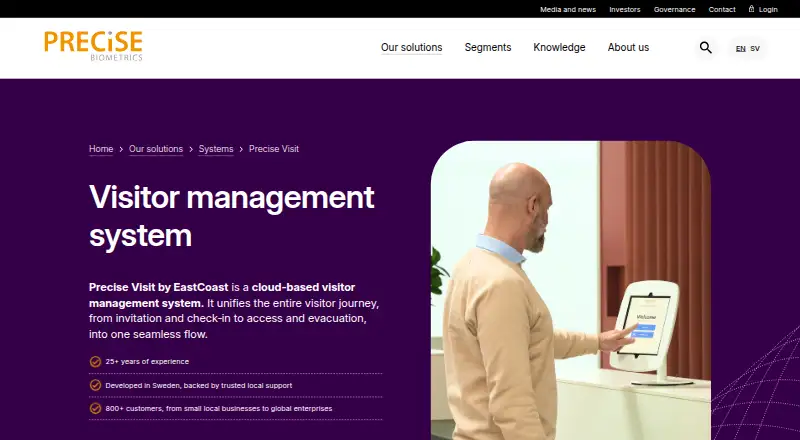Click 'Developed in Sweden, backed by trusted local support'
800x440 pixels.
tap(198, 385)
